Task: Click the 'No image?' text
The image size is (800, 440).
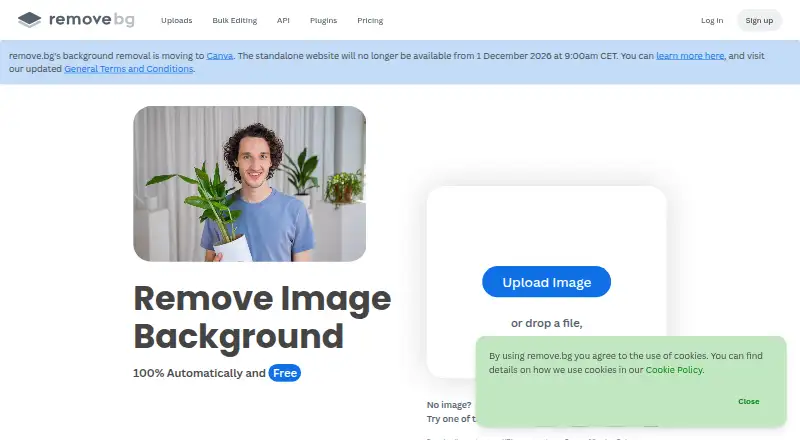Action: click(449, 405)
